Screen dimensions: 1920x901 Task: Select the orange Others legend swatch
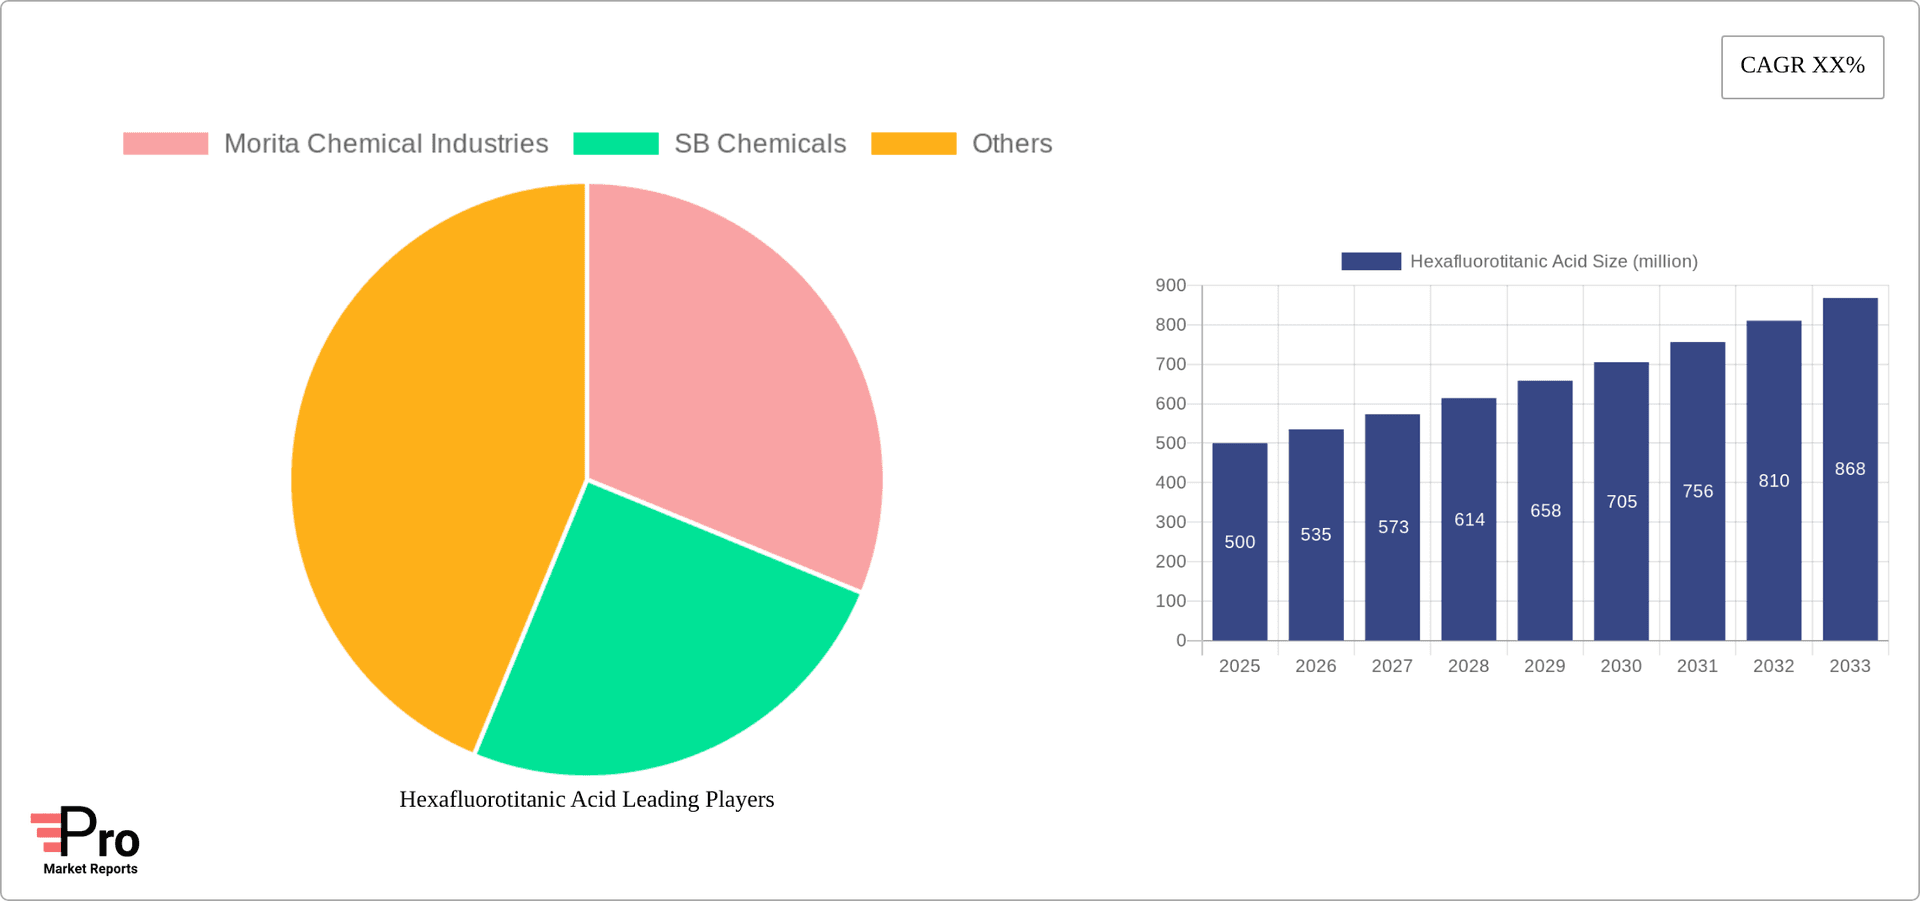click(912, 143)
